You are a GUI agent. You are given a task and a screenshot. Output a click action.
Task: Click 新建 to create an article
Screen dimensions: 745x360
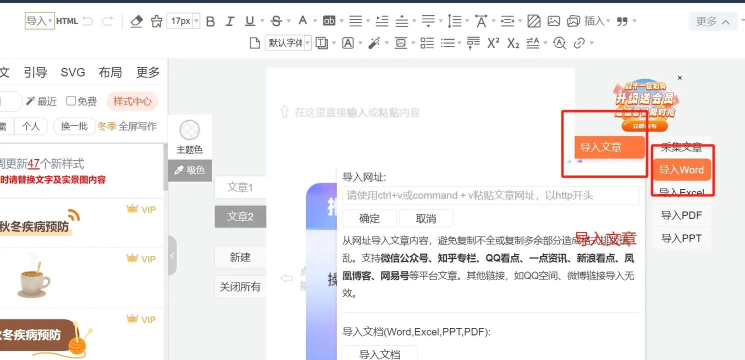point(240,258)
